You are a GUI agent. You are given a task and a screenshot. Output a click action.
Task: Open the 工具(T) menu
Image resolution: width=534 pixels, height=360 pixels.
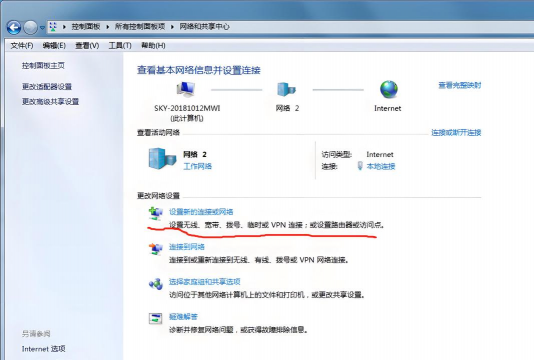pyautogui.click(x=120, y=45)
